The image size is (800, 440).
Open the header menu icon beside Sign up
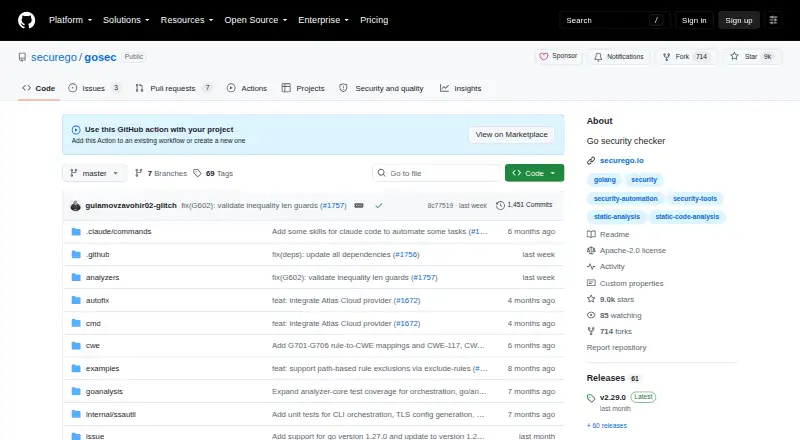point(773,20)
